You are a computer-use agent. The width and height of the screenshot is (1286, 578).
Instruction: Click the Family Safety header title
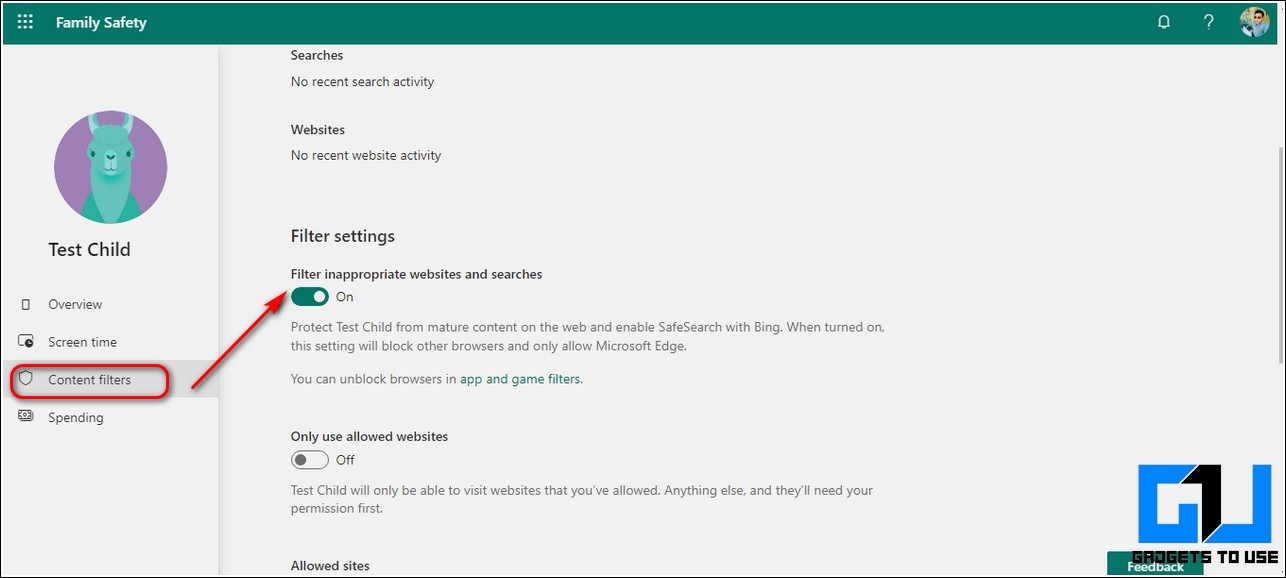point(101,22)
